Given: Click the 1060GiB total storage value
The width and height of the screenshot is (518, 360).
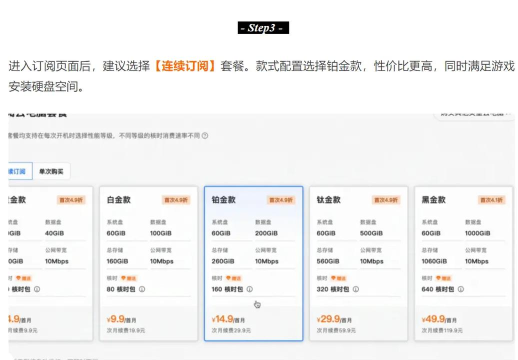Looking at the screenshot, I should (x=434, y=261).
